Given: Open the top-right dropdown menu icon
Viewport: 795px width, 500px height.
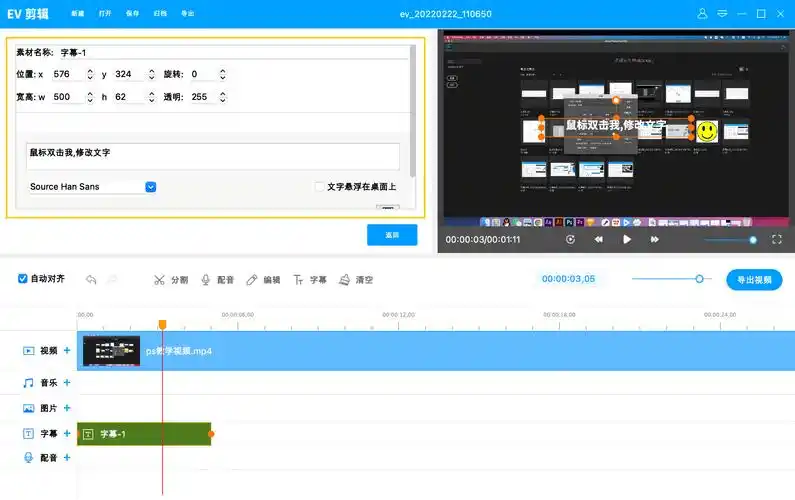Looking at the screenshot, I should click(x=722, y=14).
